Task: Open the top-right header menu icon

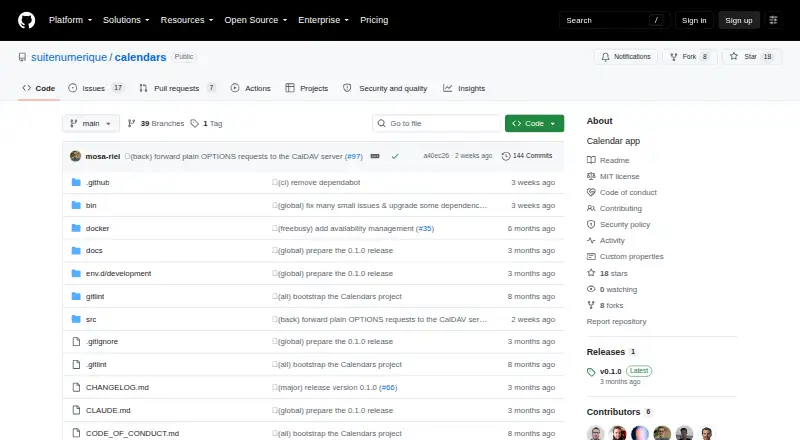Action: [x=773, y=20]
